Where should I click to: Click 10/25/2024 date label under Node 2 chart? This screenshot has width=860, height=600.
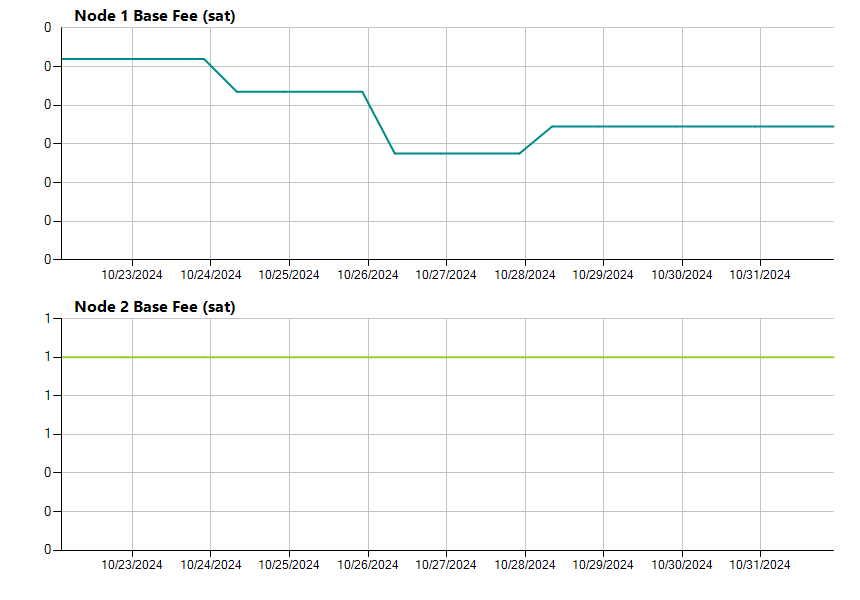point(289,565)
